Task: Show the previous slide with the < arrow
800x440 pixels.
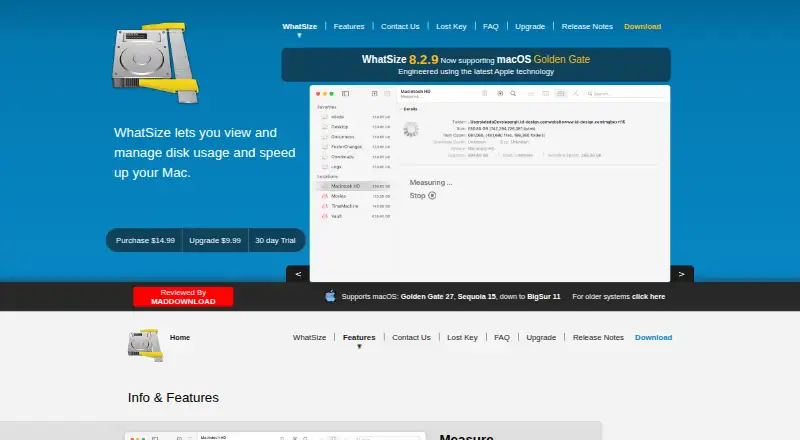Action: (298, 274)
